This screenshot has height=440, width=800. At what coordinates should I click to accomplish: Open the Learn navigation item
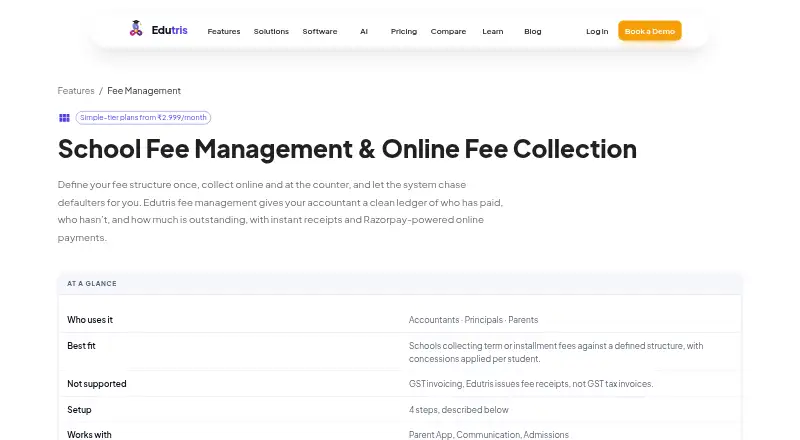(x=493, y=31)
